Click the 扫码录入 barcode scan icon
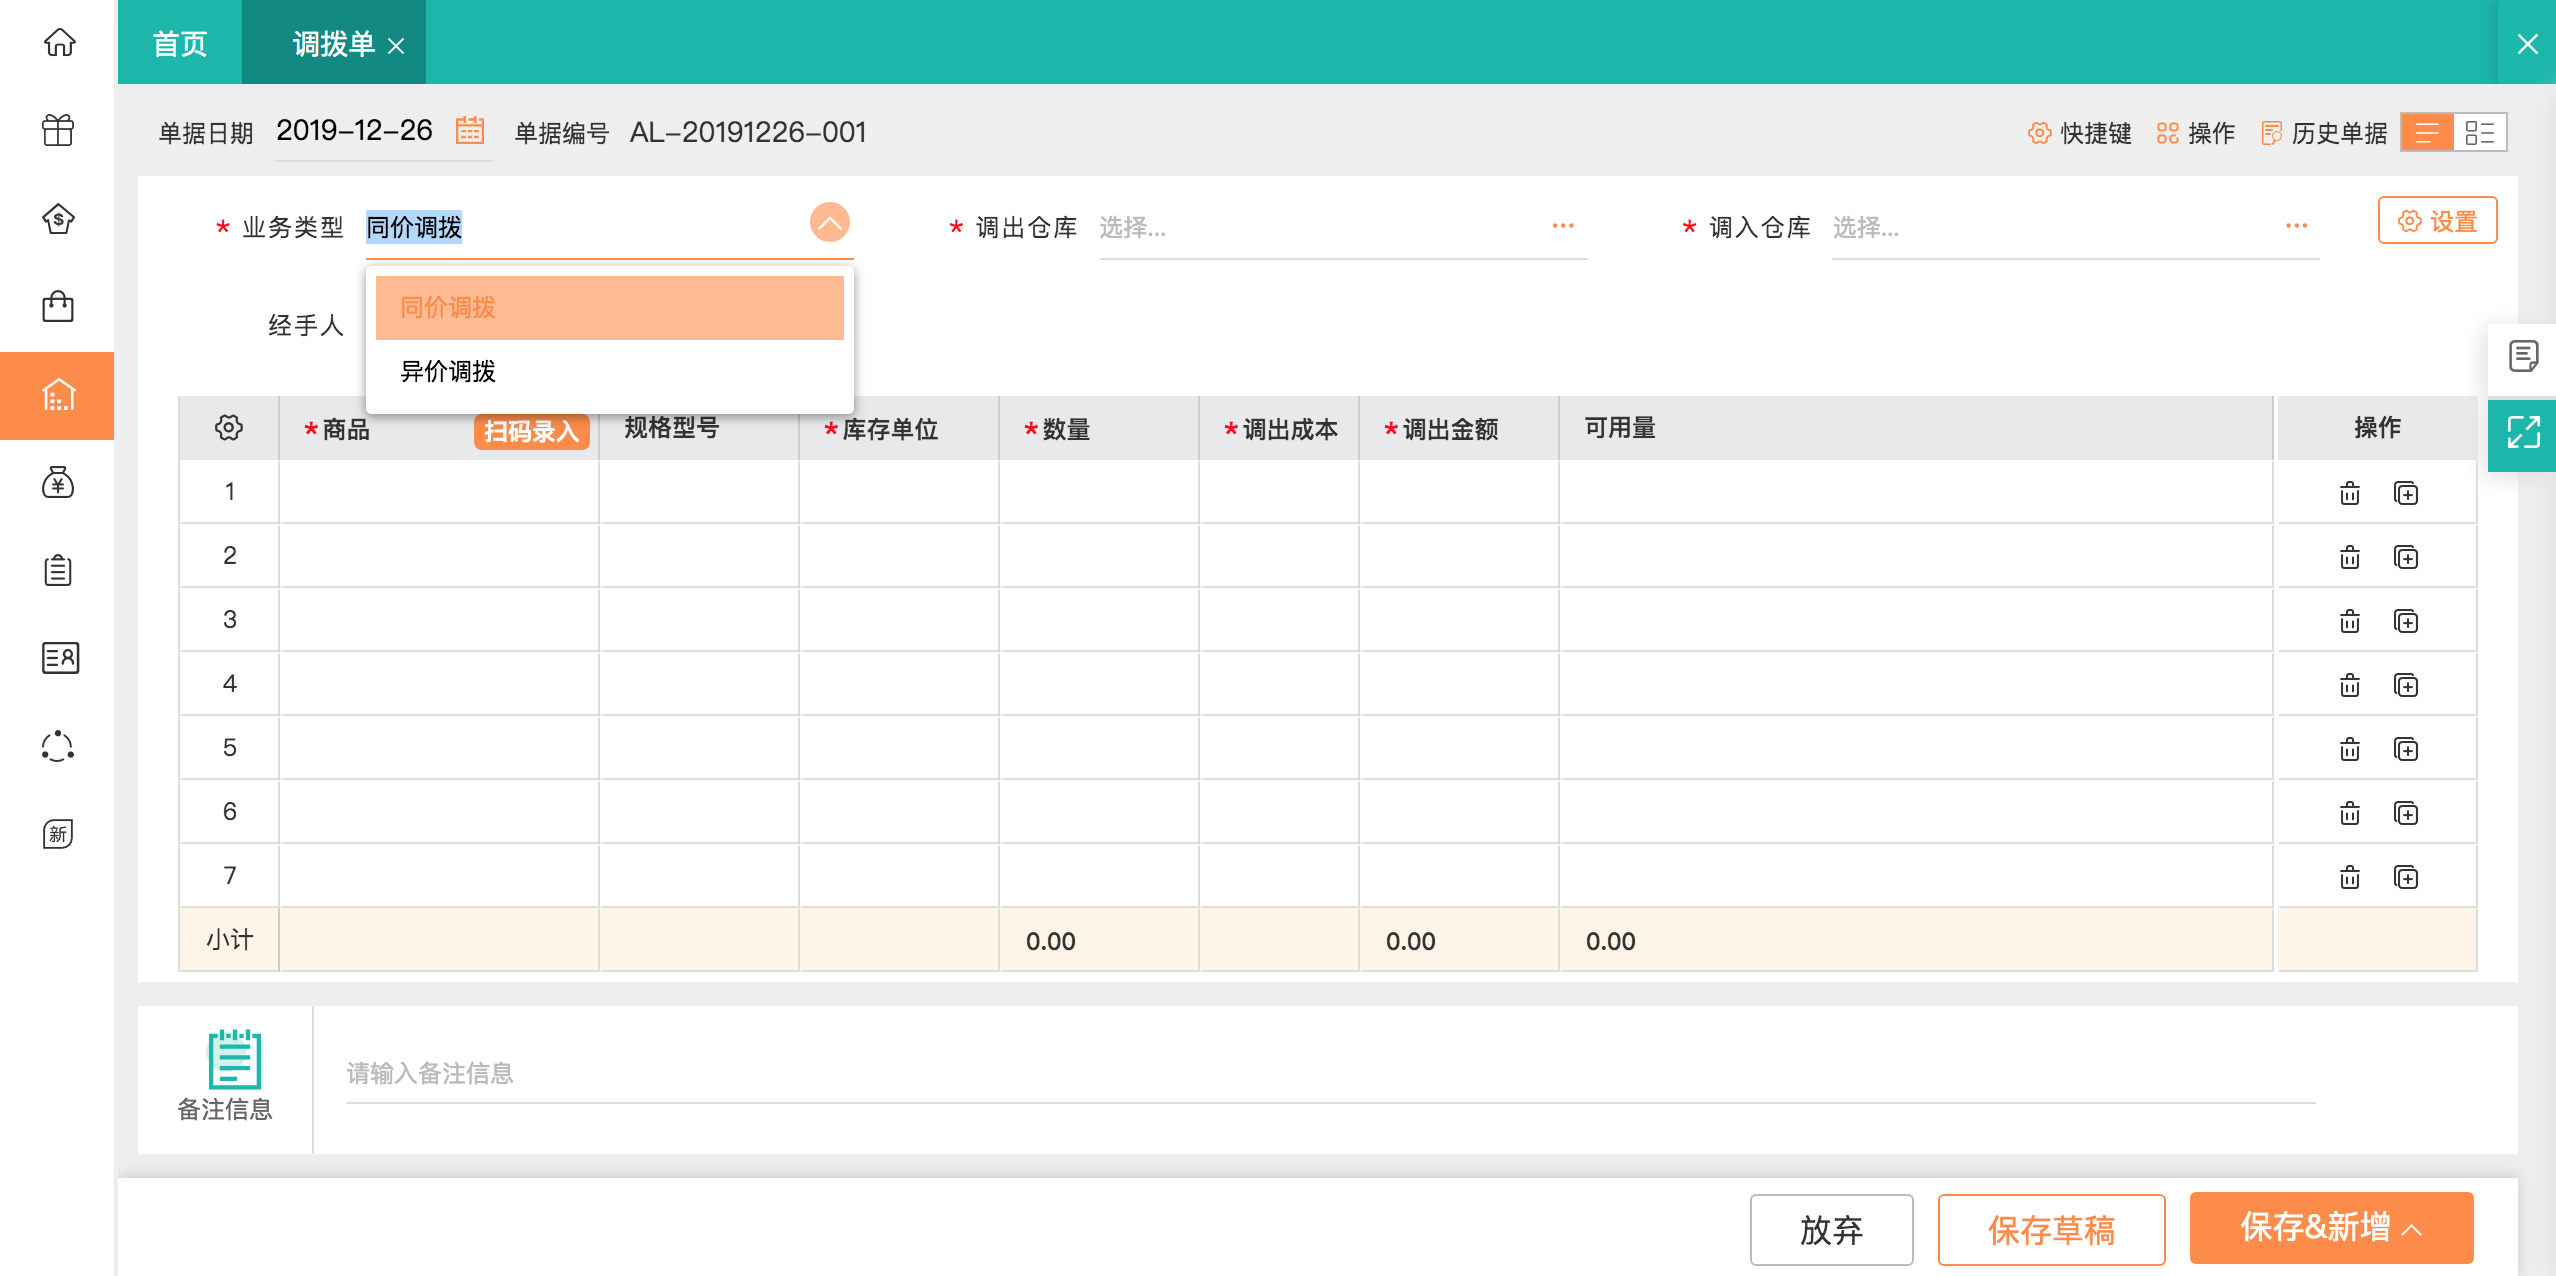 (530, 430)
